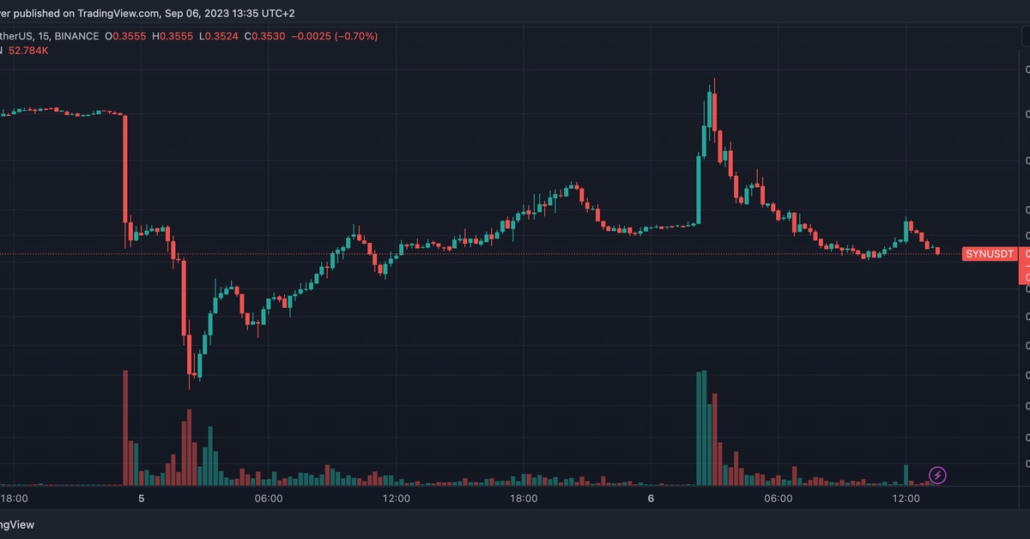
Task: Click date label 6 on time axis
Action: (650, 498)
